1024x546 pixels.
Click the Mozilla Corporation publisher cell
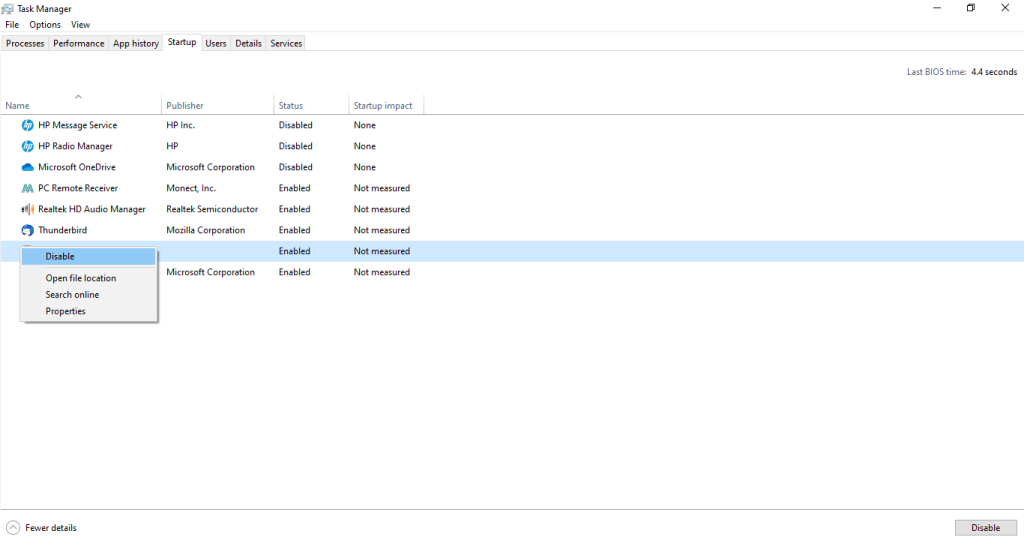click(x=206, y=230)
